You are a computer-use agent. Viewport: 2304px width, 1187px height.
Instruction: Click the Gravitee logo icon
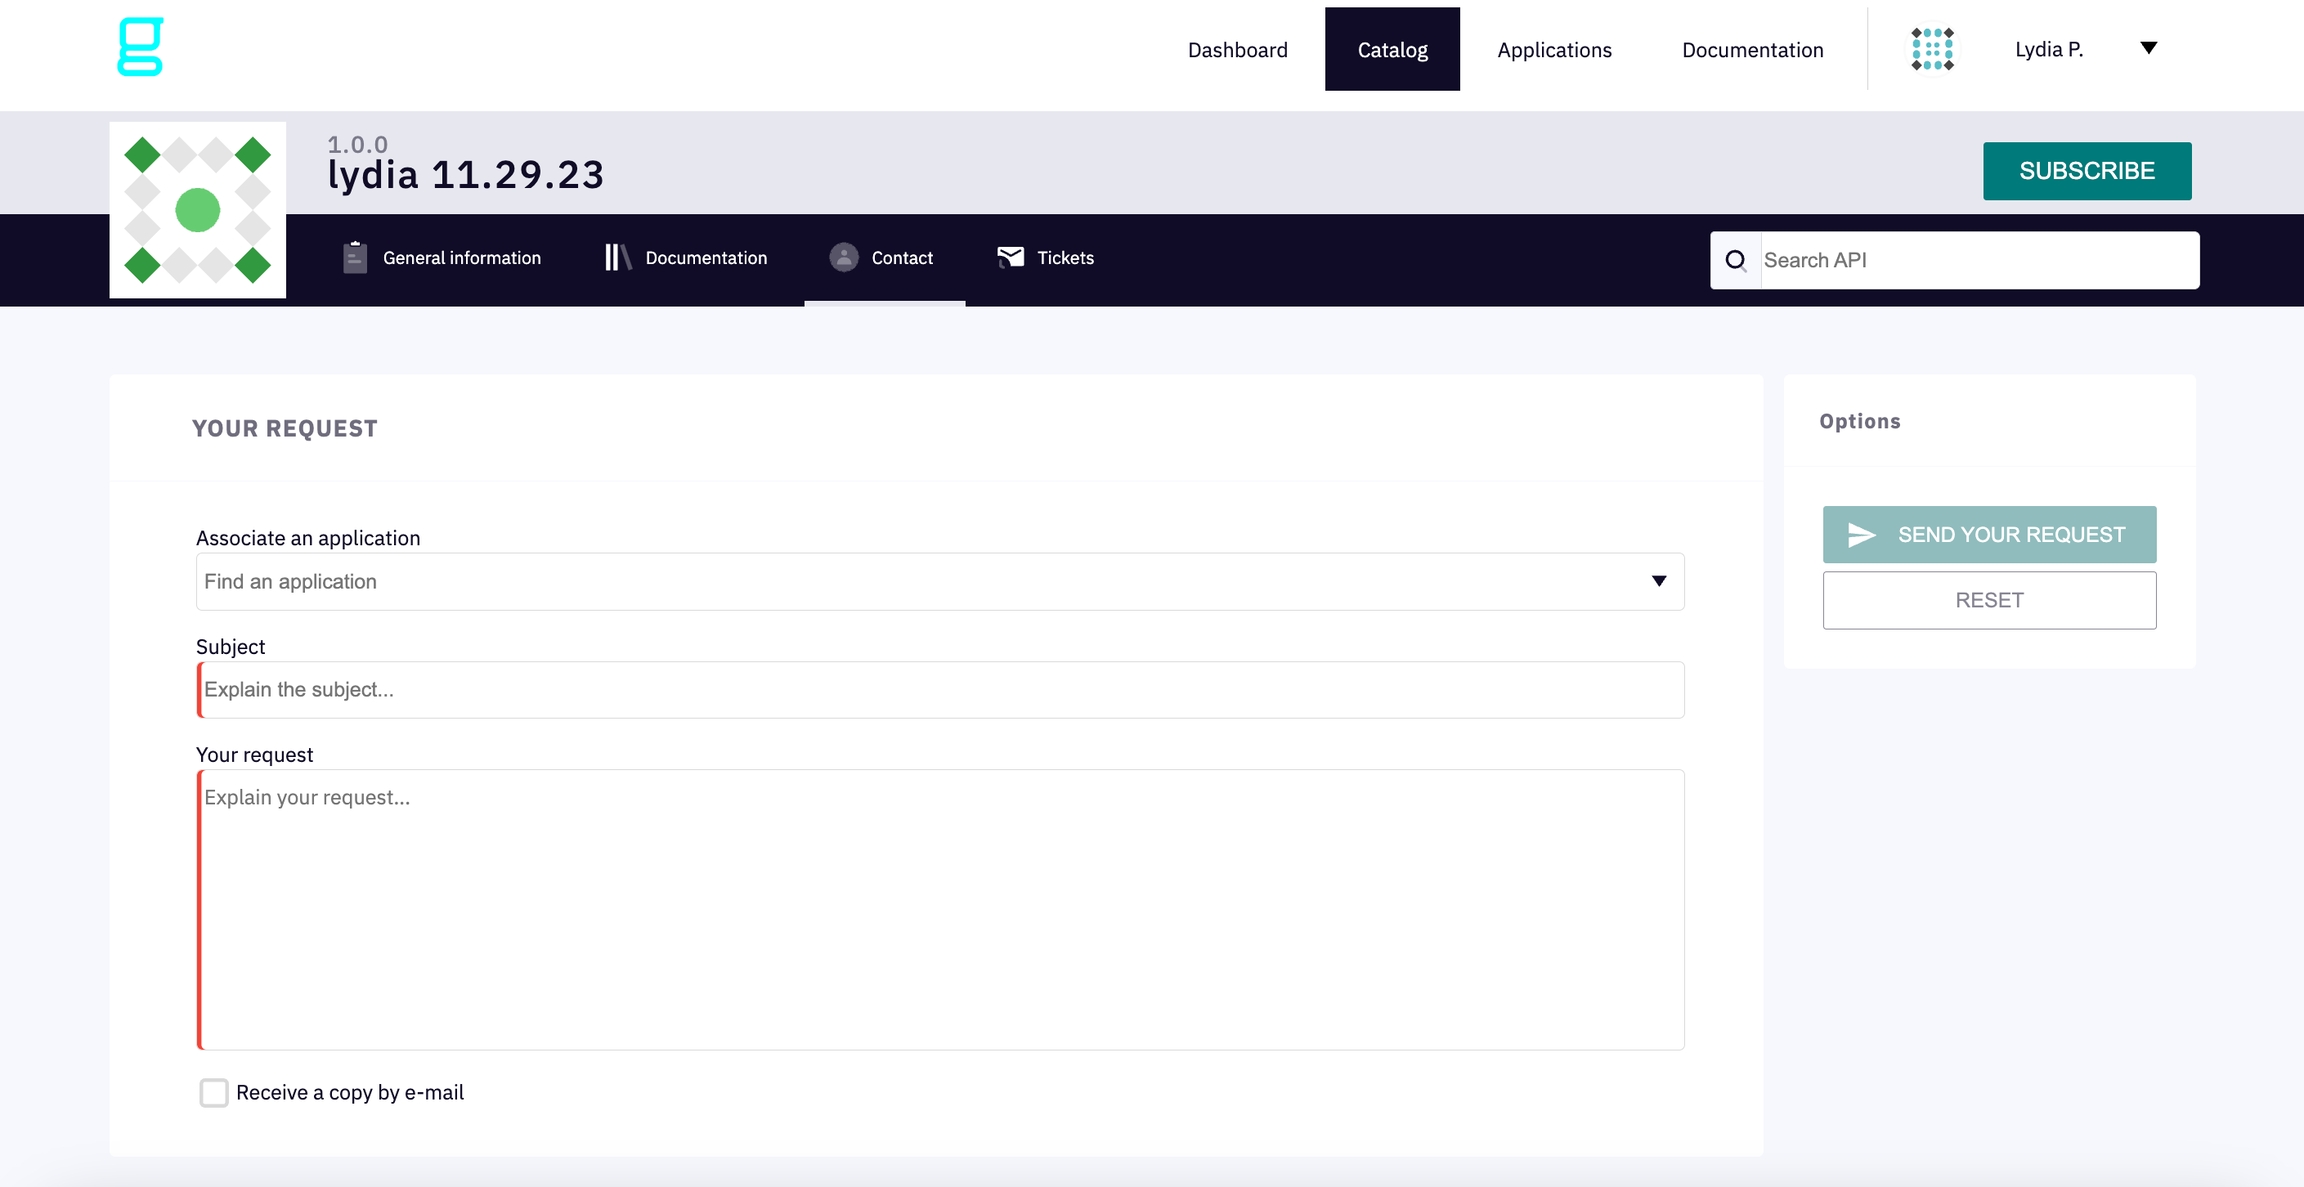(x=140, y=47)
